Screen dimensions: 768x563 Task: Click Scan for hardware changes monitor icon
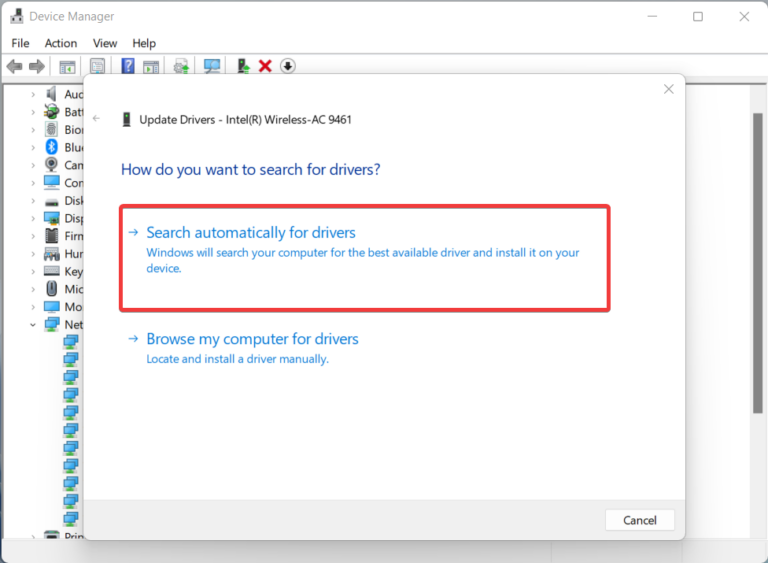click(x=212, y=66)
